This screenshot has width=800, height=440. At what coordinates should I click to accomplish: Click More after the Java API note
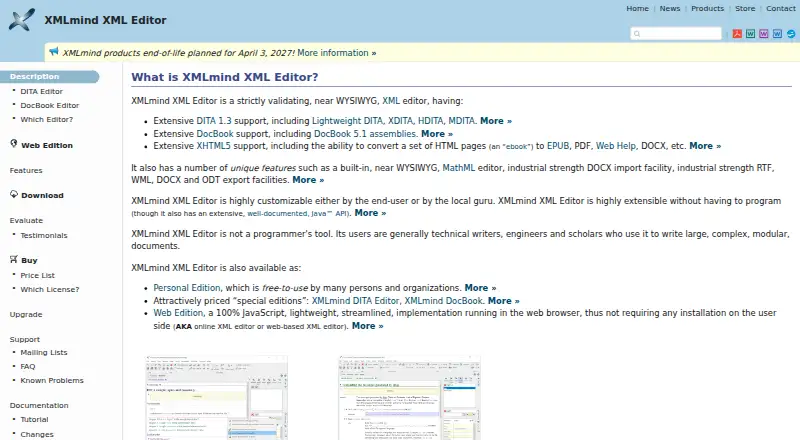pos(370,213)
